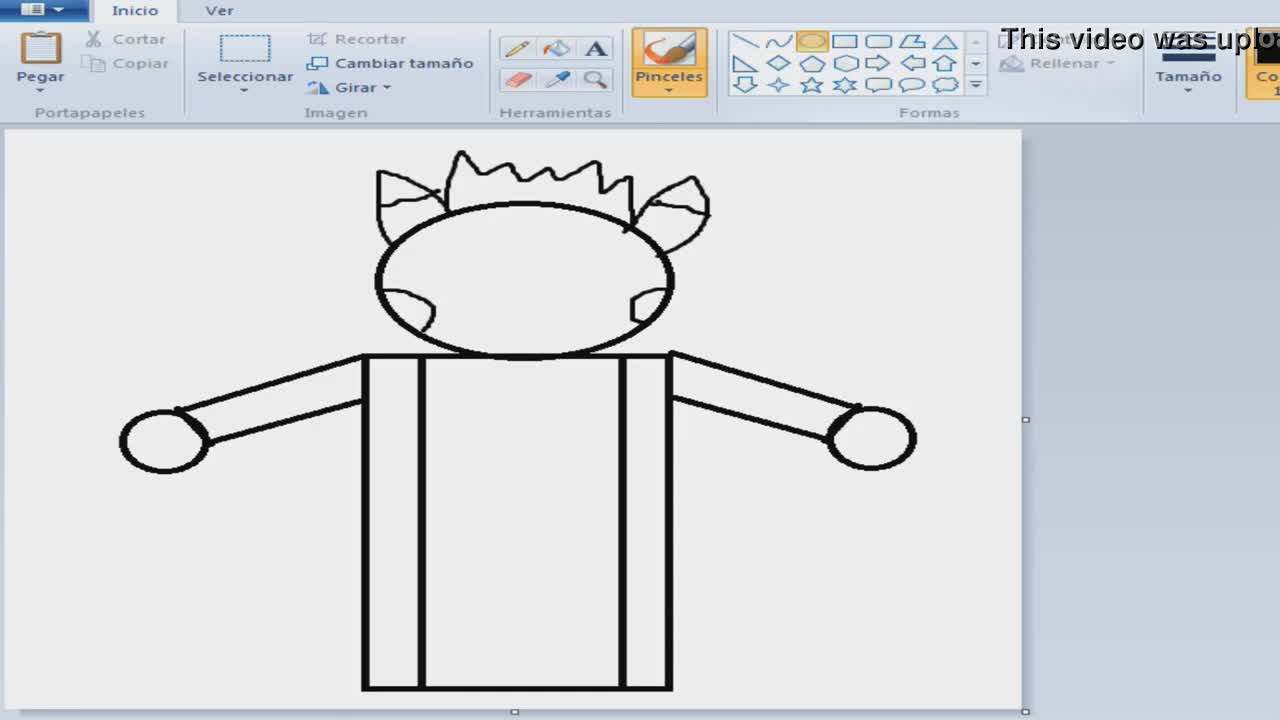
Task: Pick the Fill with color bucket tool
Action: [556, 49]
